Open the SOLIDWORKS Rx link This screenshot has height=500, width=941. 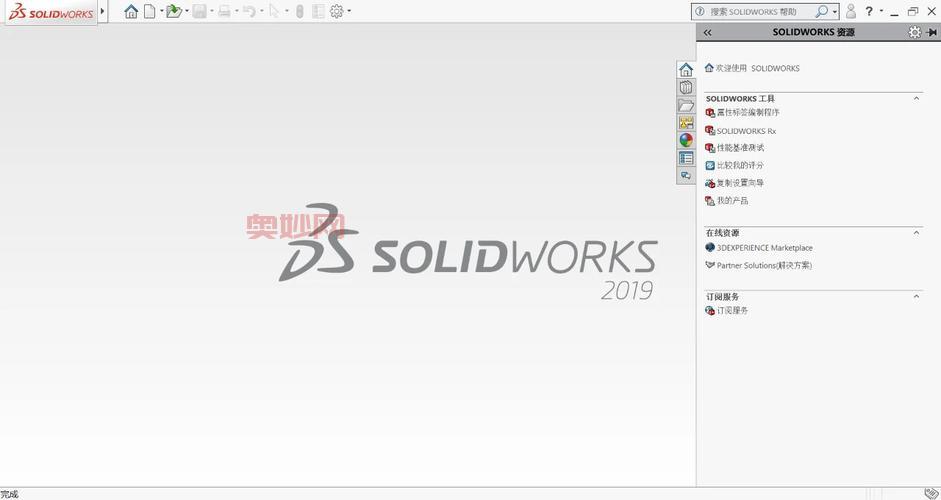pos(745,131)
